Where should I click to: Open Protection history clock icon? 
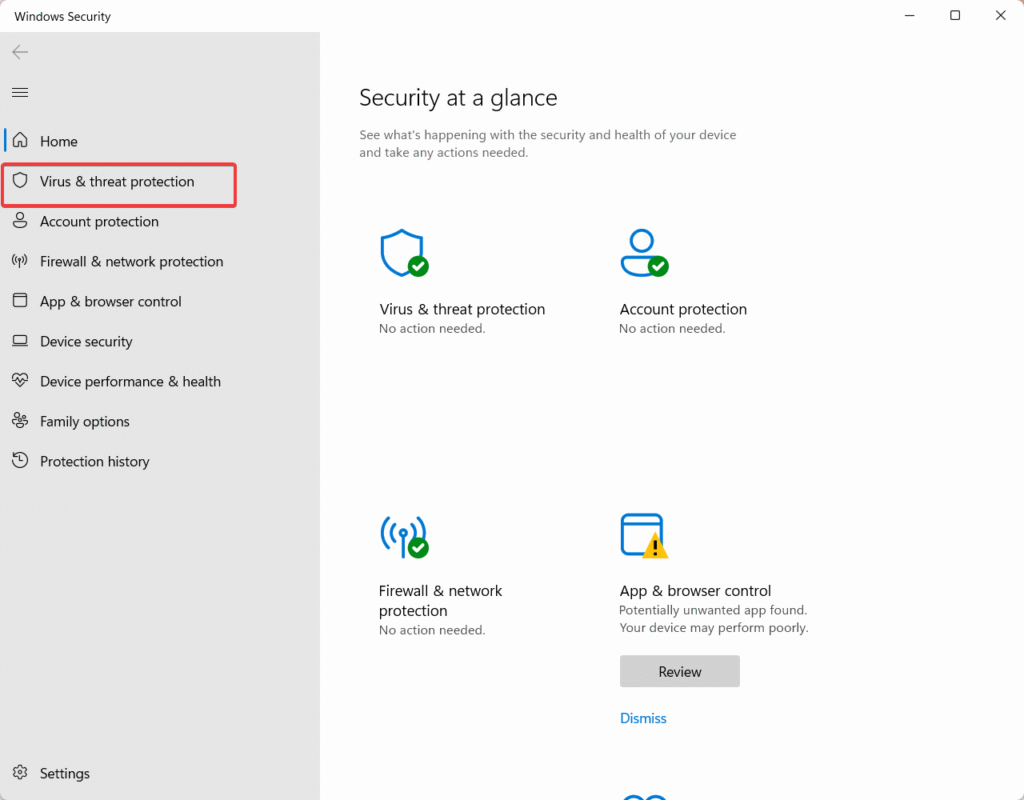point(20,461)
